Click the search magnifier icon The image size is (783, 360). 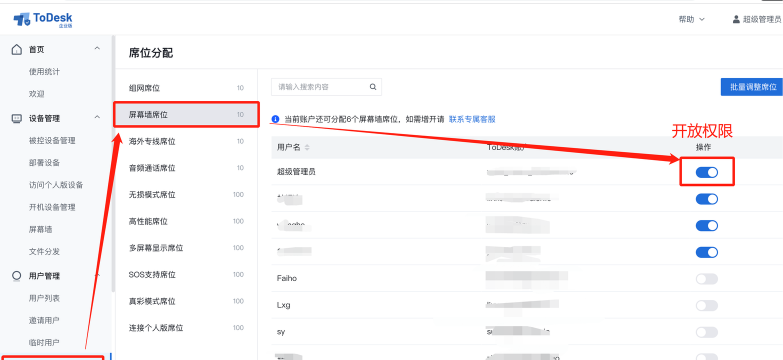373,87
